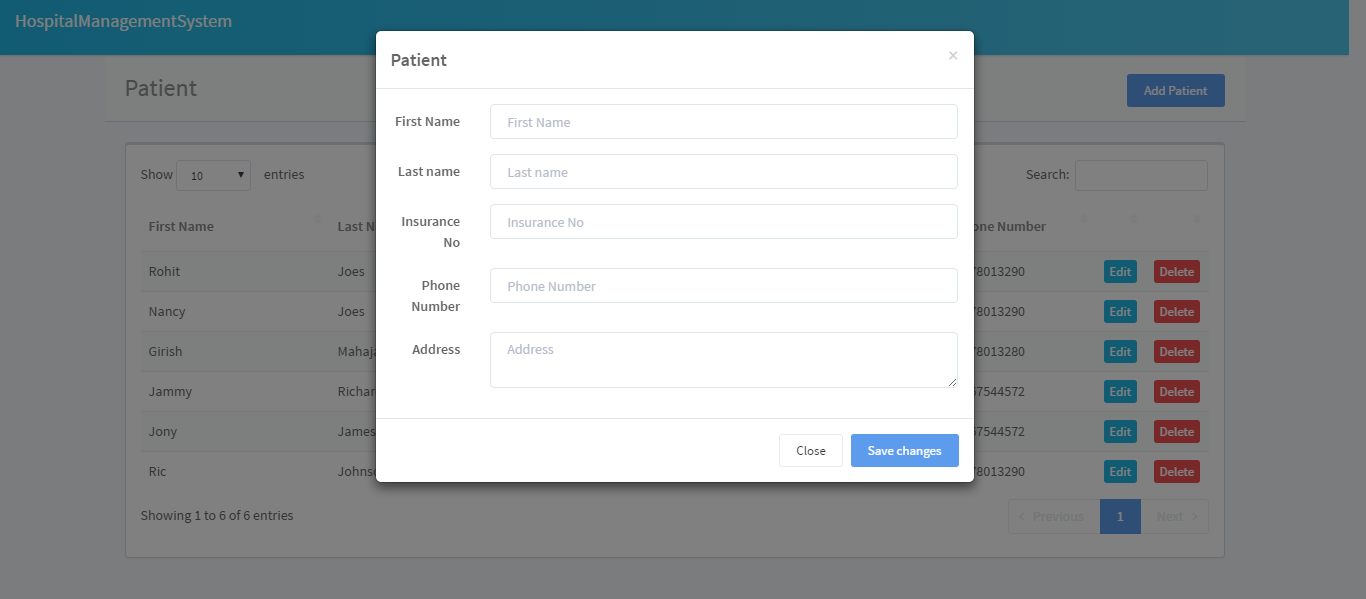Edit the patient Rohit row

[1120, 272]
